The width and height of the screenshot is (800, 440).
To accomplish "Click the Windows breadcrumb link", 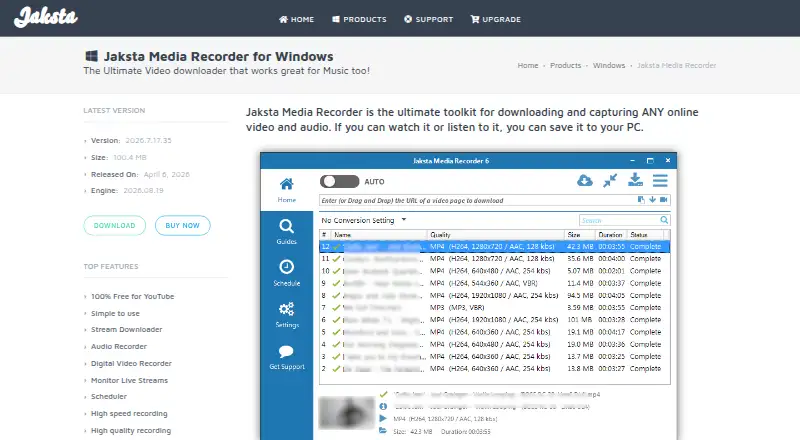I will pos(609,65).
